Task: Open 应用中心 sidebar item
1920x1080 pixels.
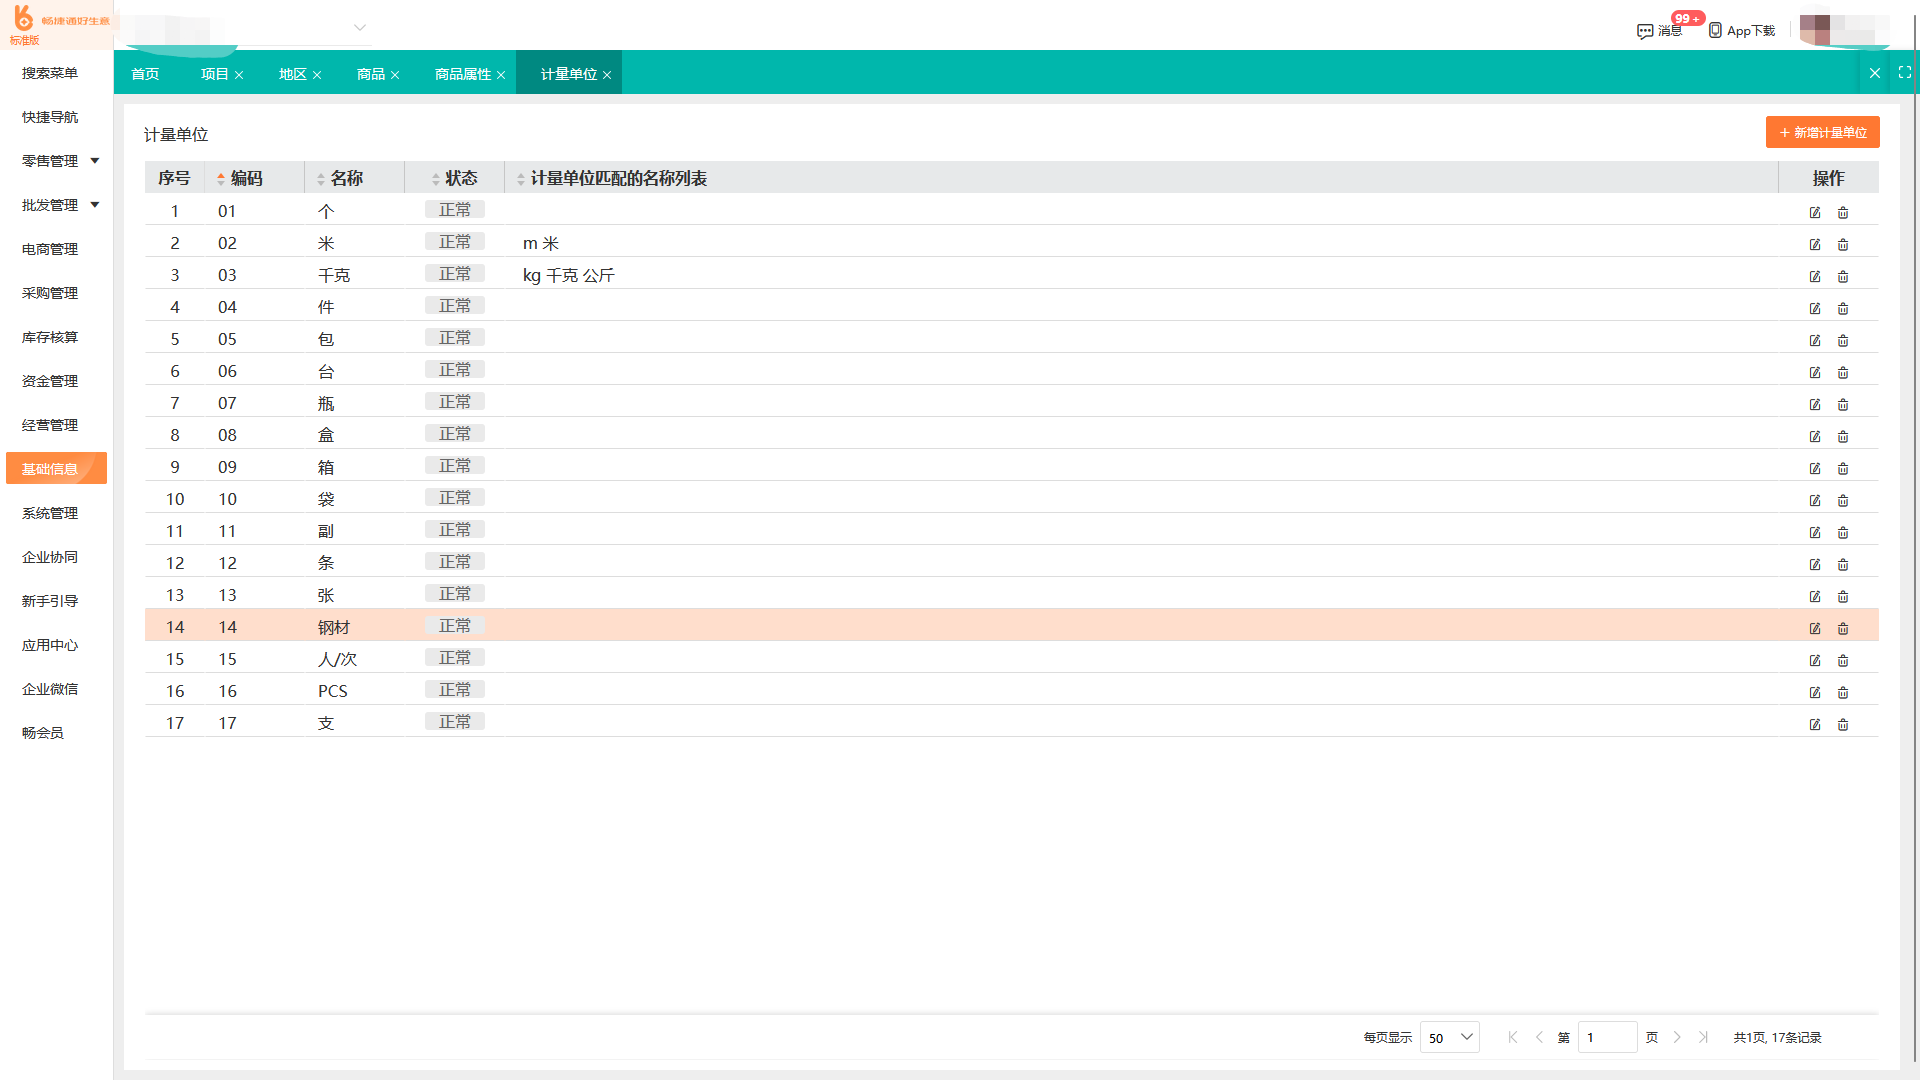Action: pyautogui.click(x=50, y=645)
